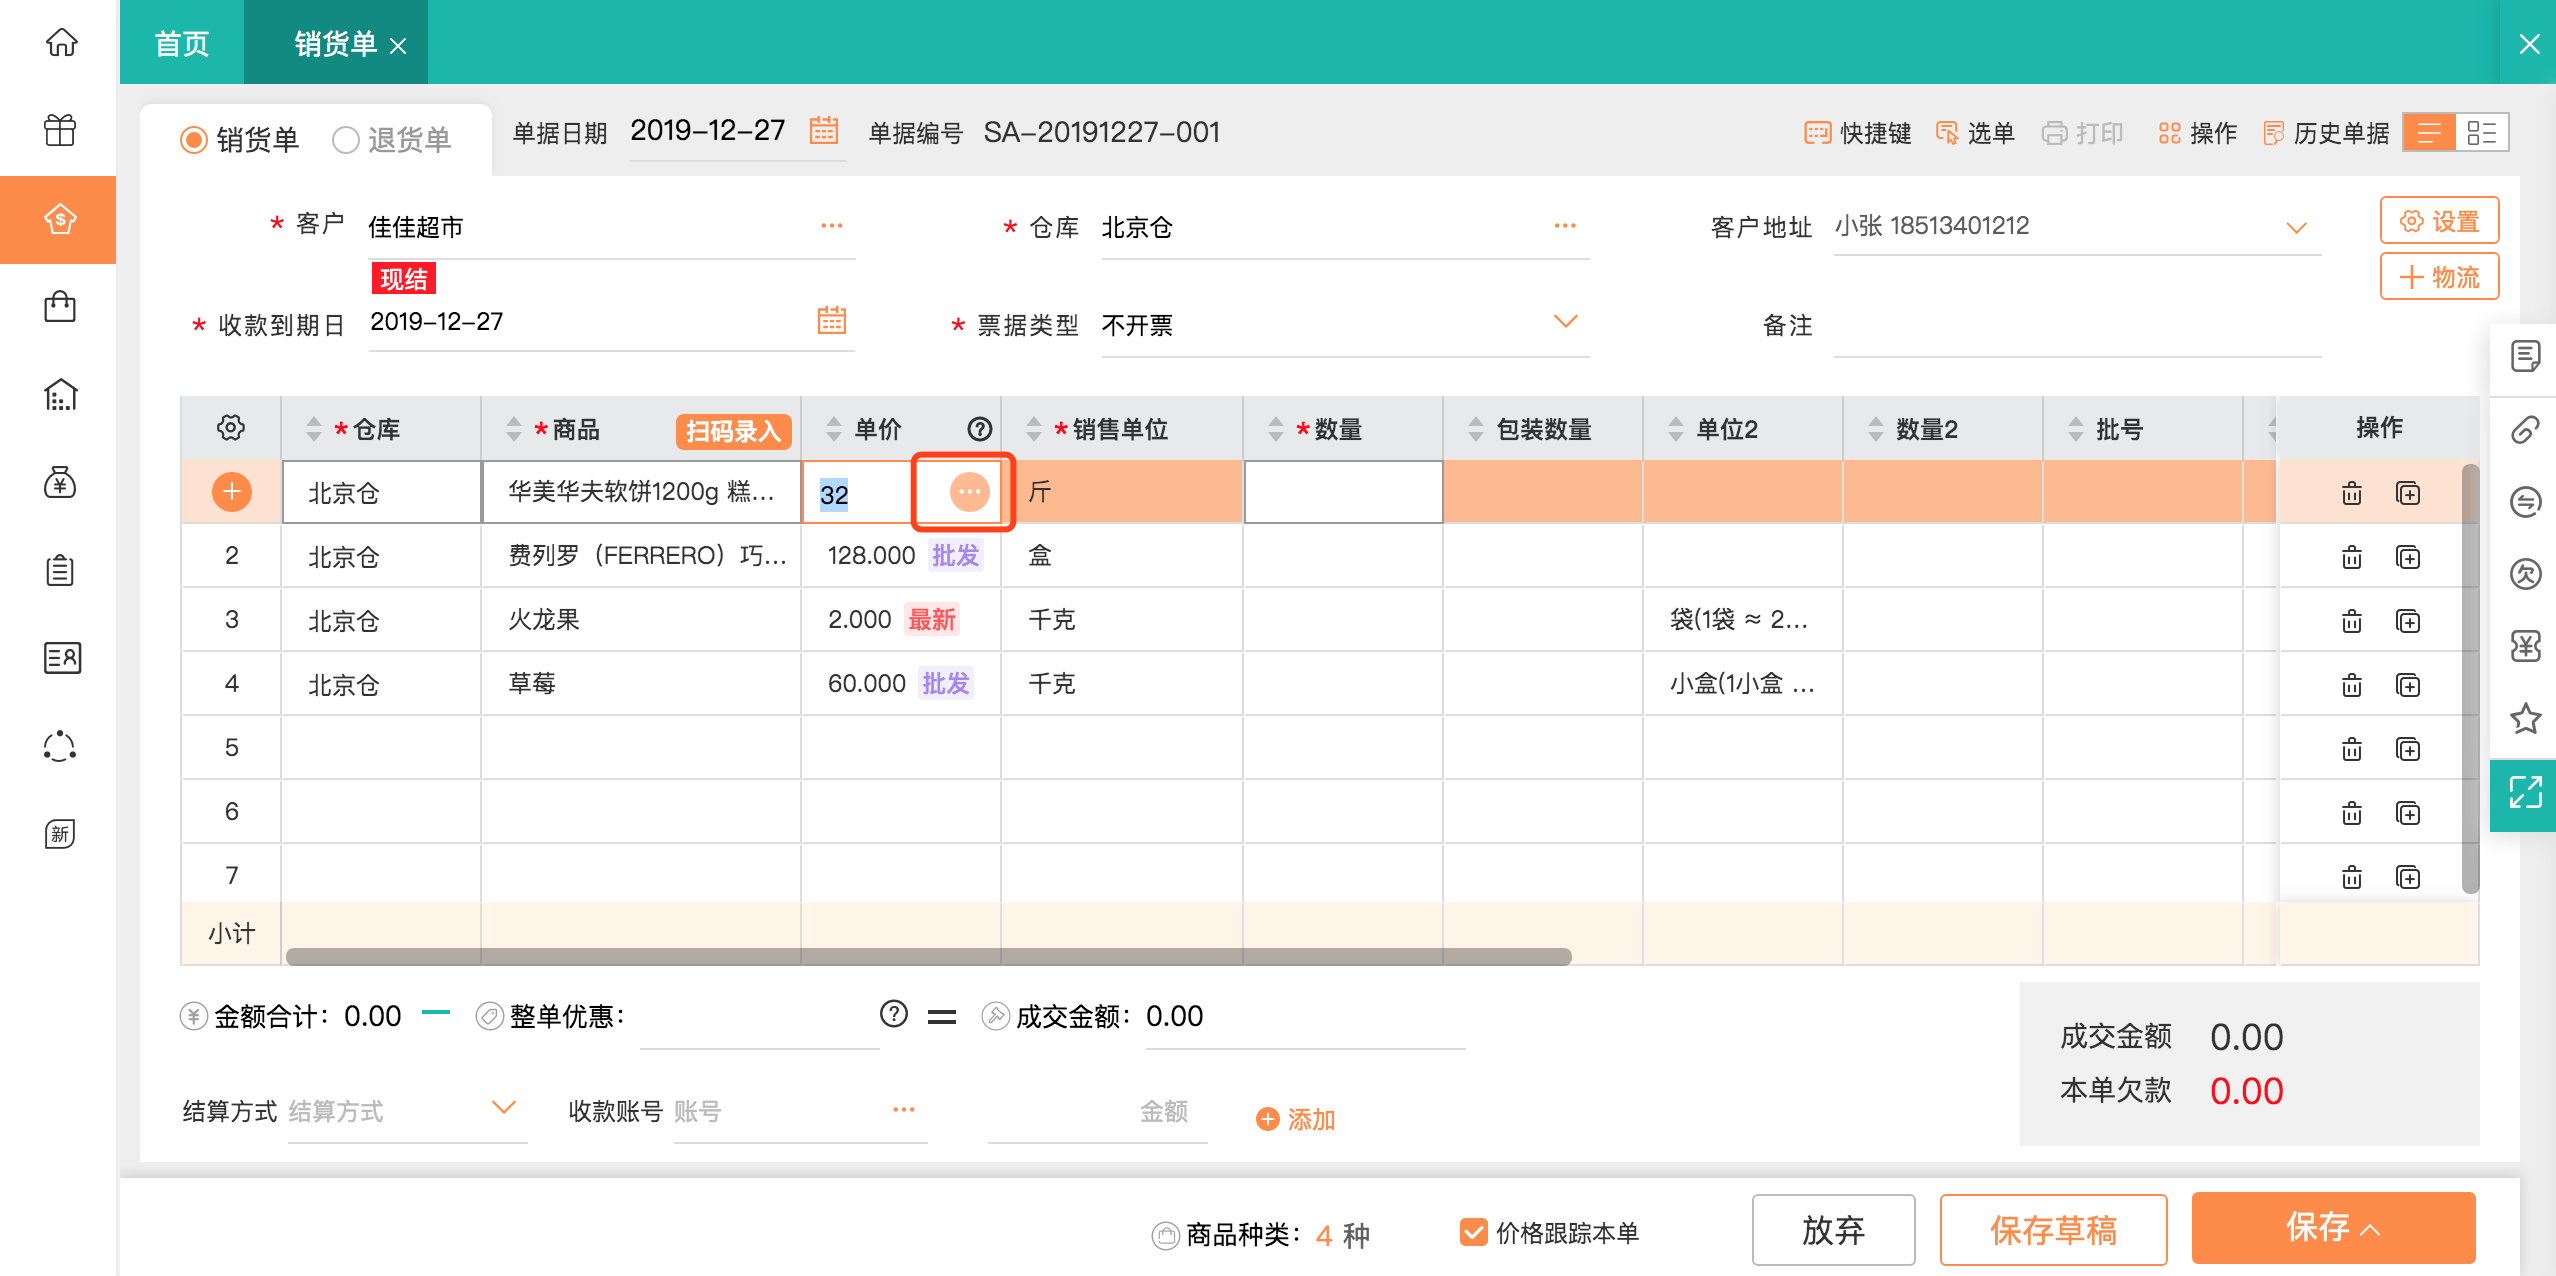The image size is (2556, 1276).
Task: Click the ellipsis icon in unit price cell
Action: coord(965,492)
